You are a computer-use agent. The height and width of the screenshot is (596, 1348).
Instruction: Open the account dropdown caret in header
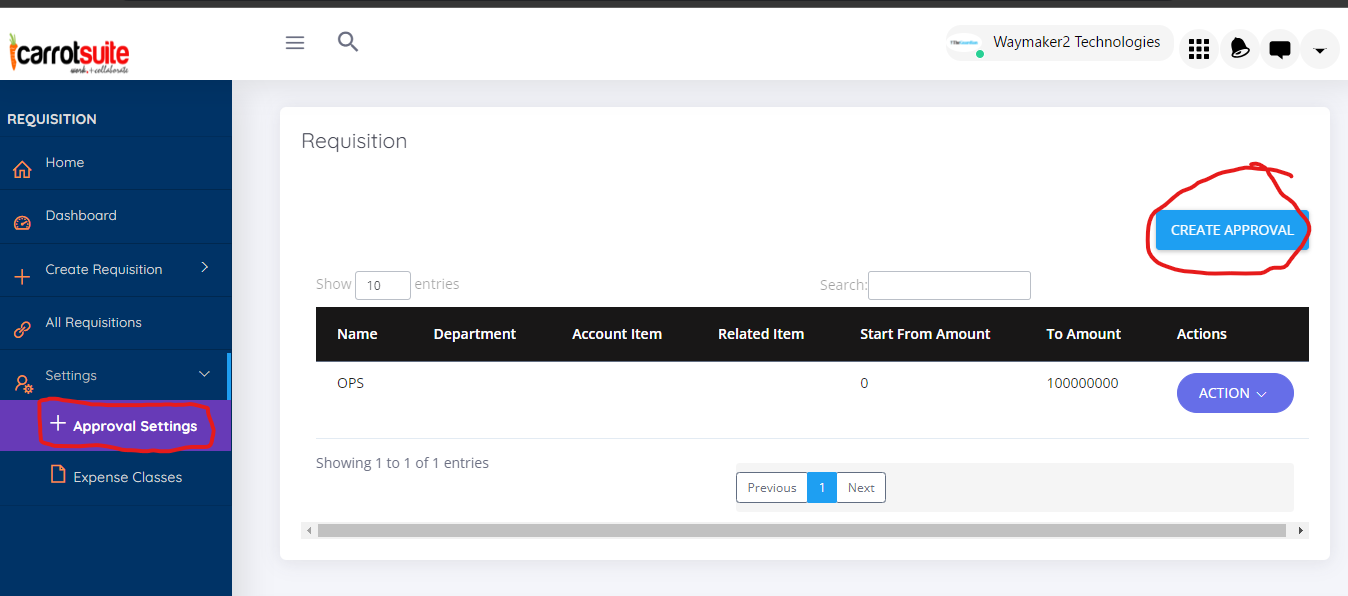1319,50
